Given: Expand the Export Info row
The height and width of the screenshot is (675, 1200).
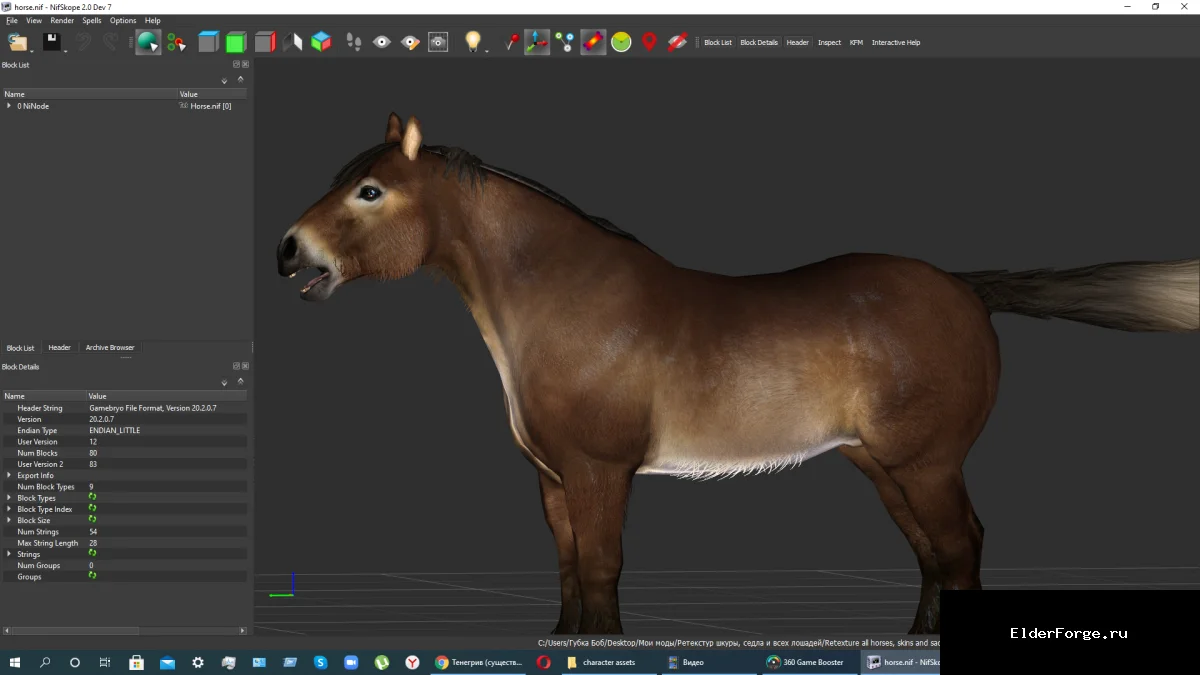Looking at the screenshot, I should click(9, 476).
